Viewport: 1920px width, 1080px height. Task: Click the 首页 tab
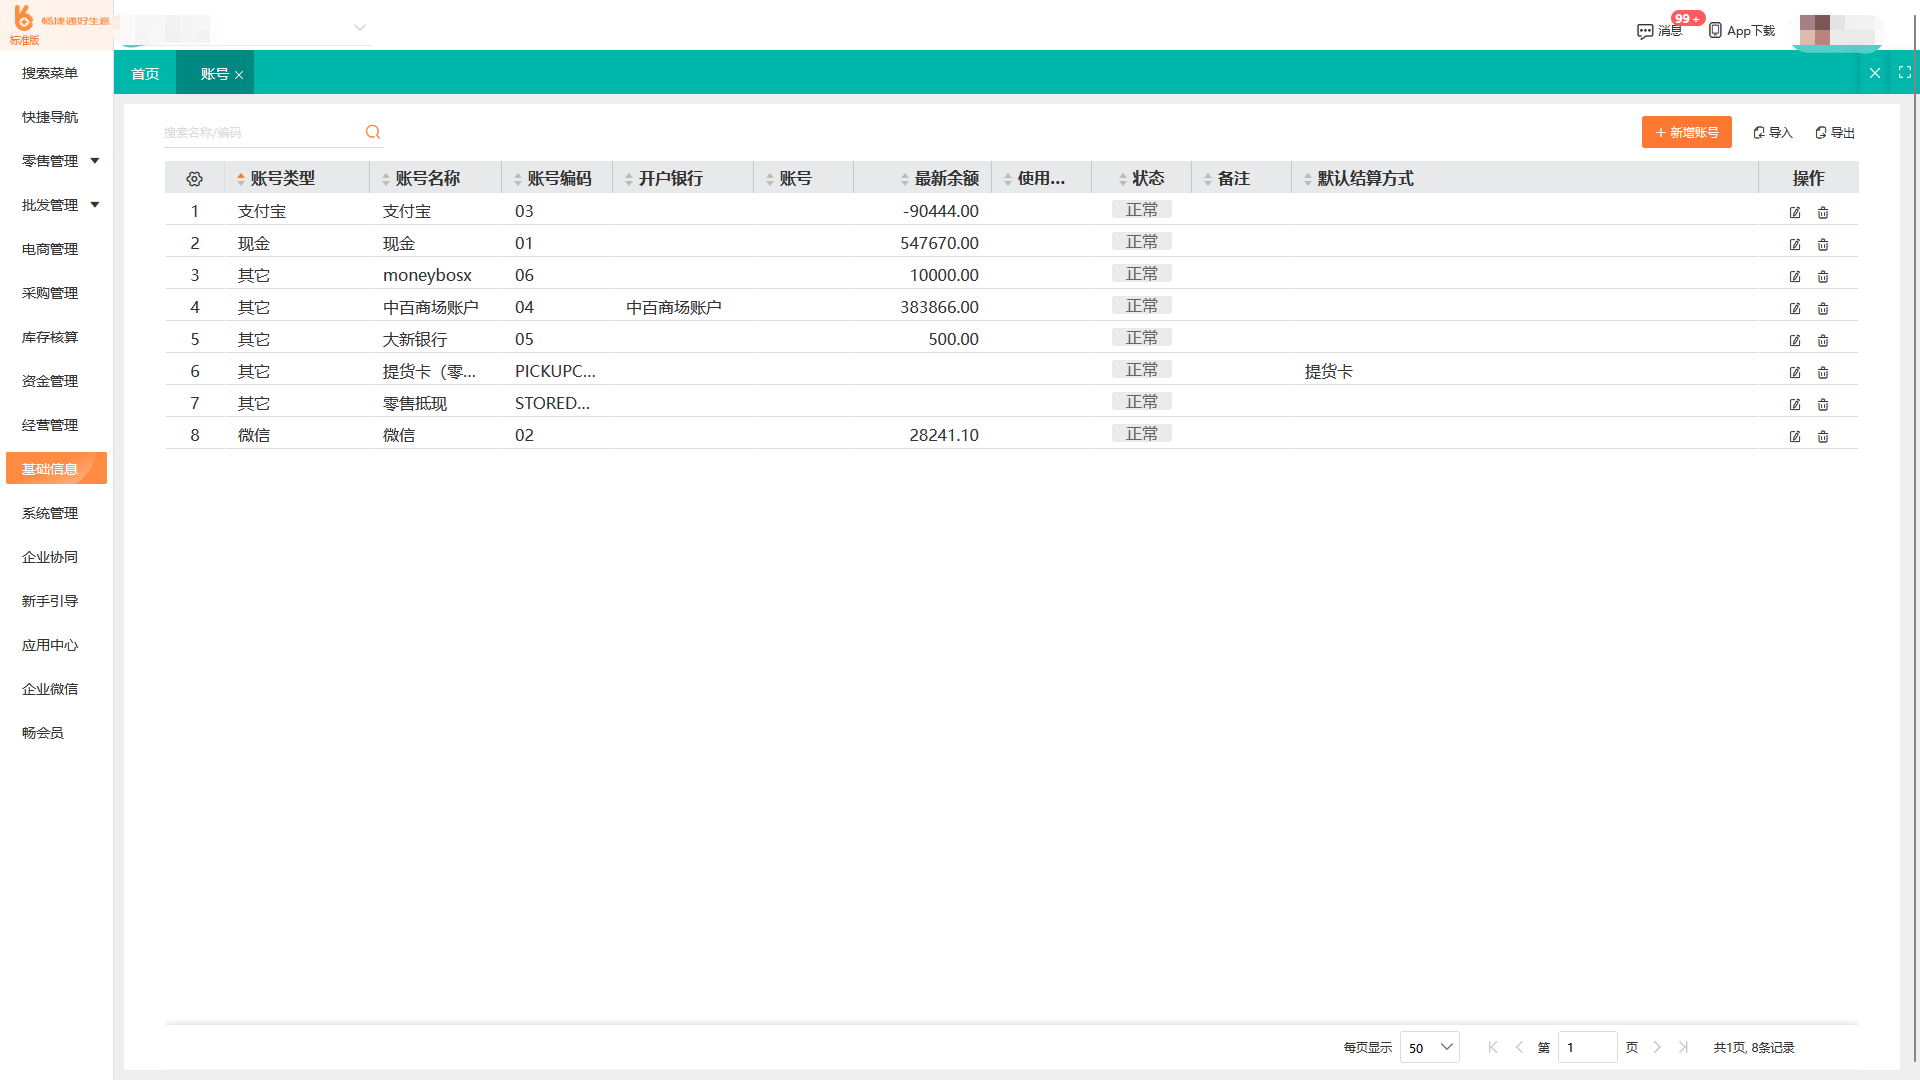[144, 73]
